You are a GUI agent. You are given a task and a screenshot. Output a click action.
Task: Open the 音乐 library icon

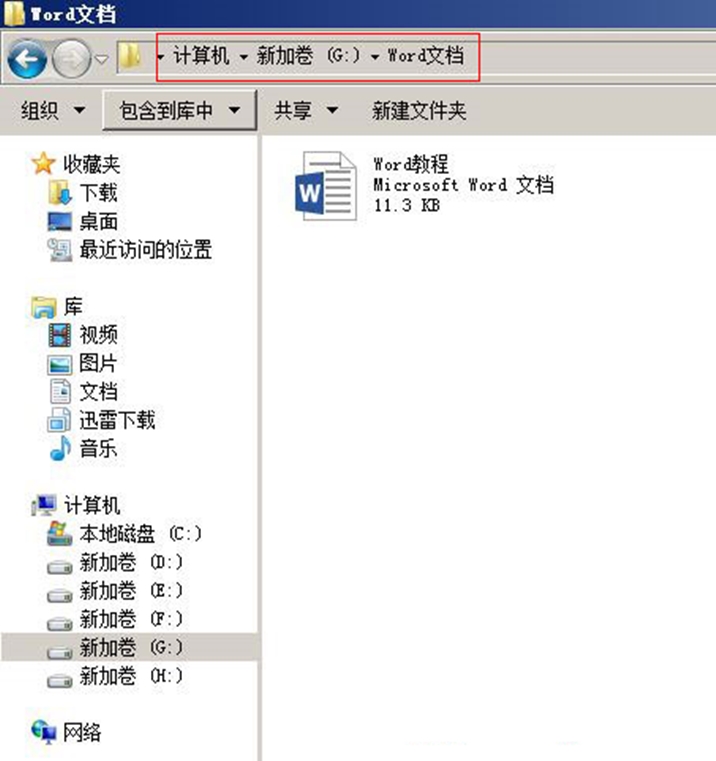coord(61,449)
